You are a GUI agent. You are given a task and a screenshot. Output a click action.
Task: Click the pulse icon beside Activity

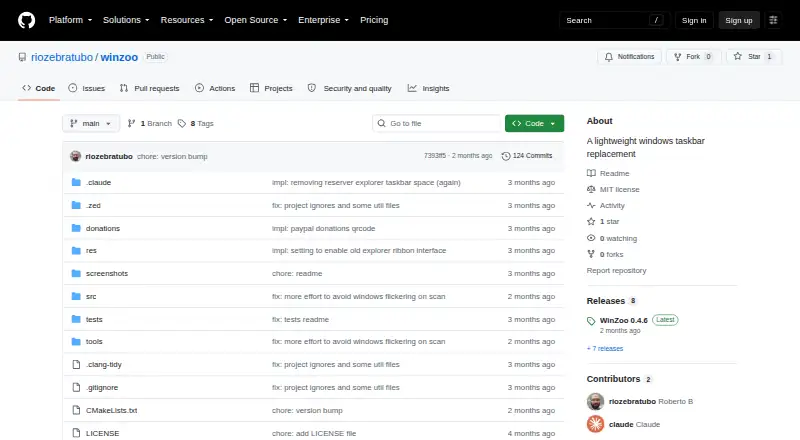[591, 205]
